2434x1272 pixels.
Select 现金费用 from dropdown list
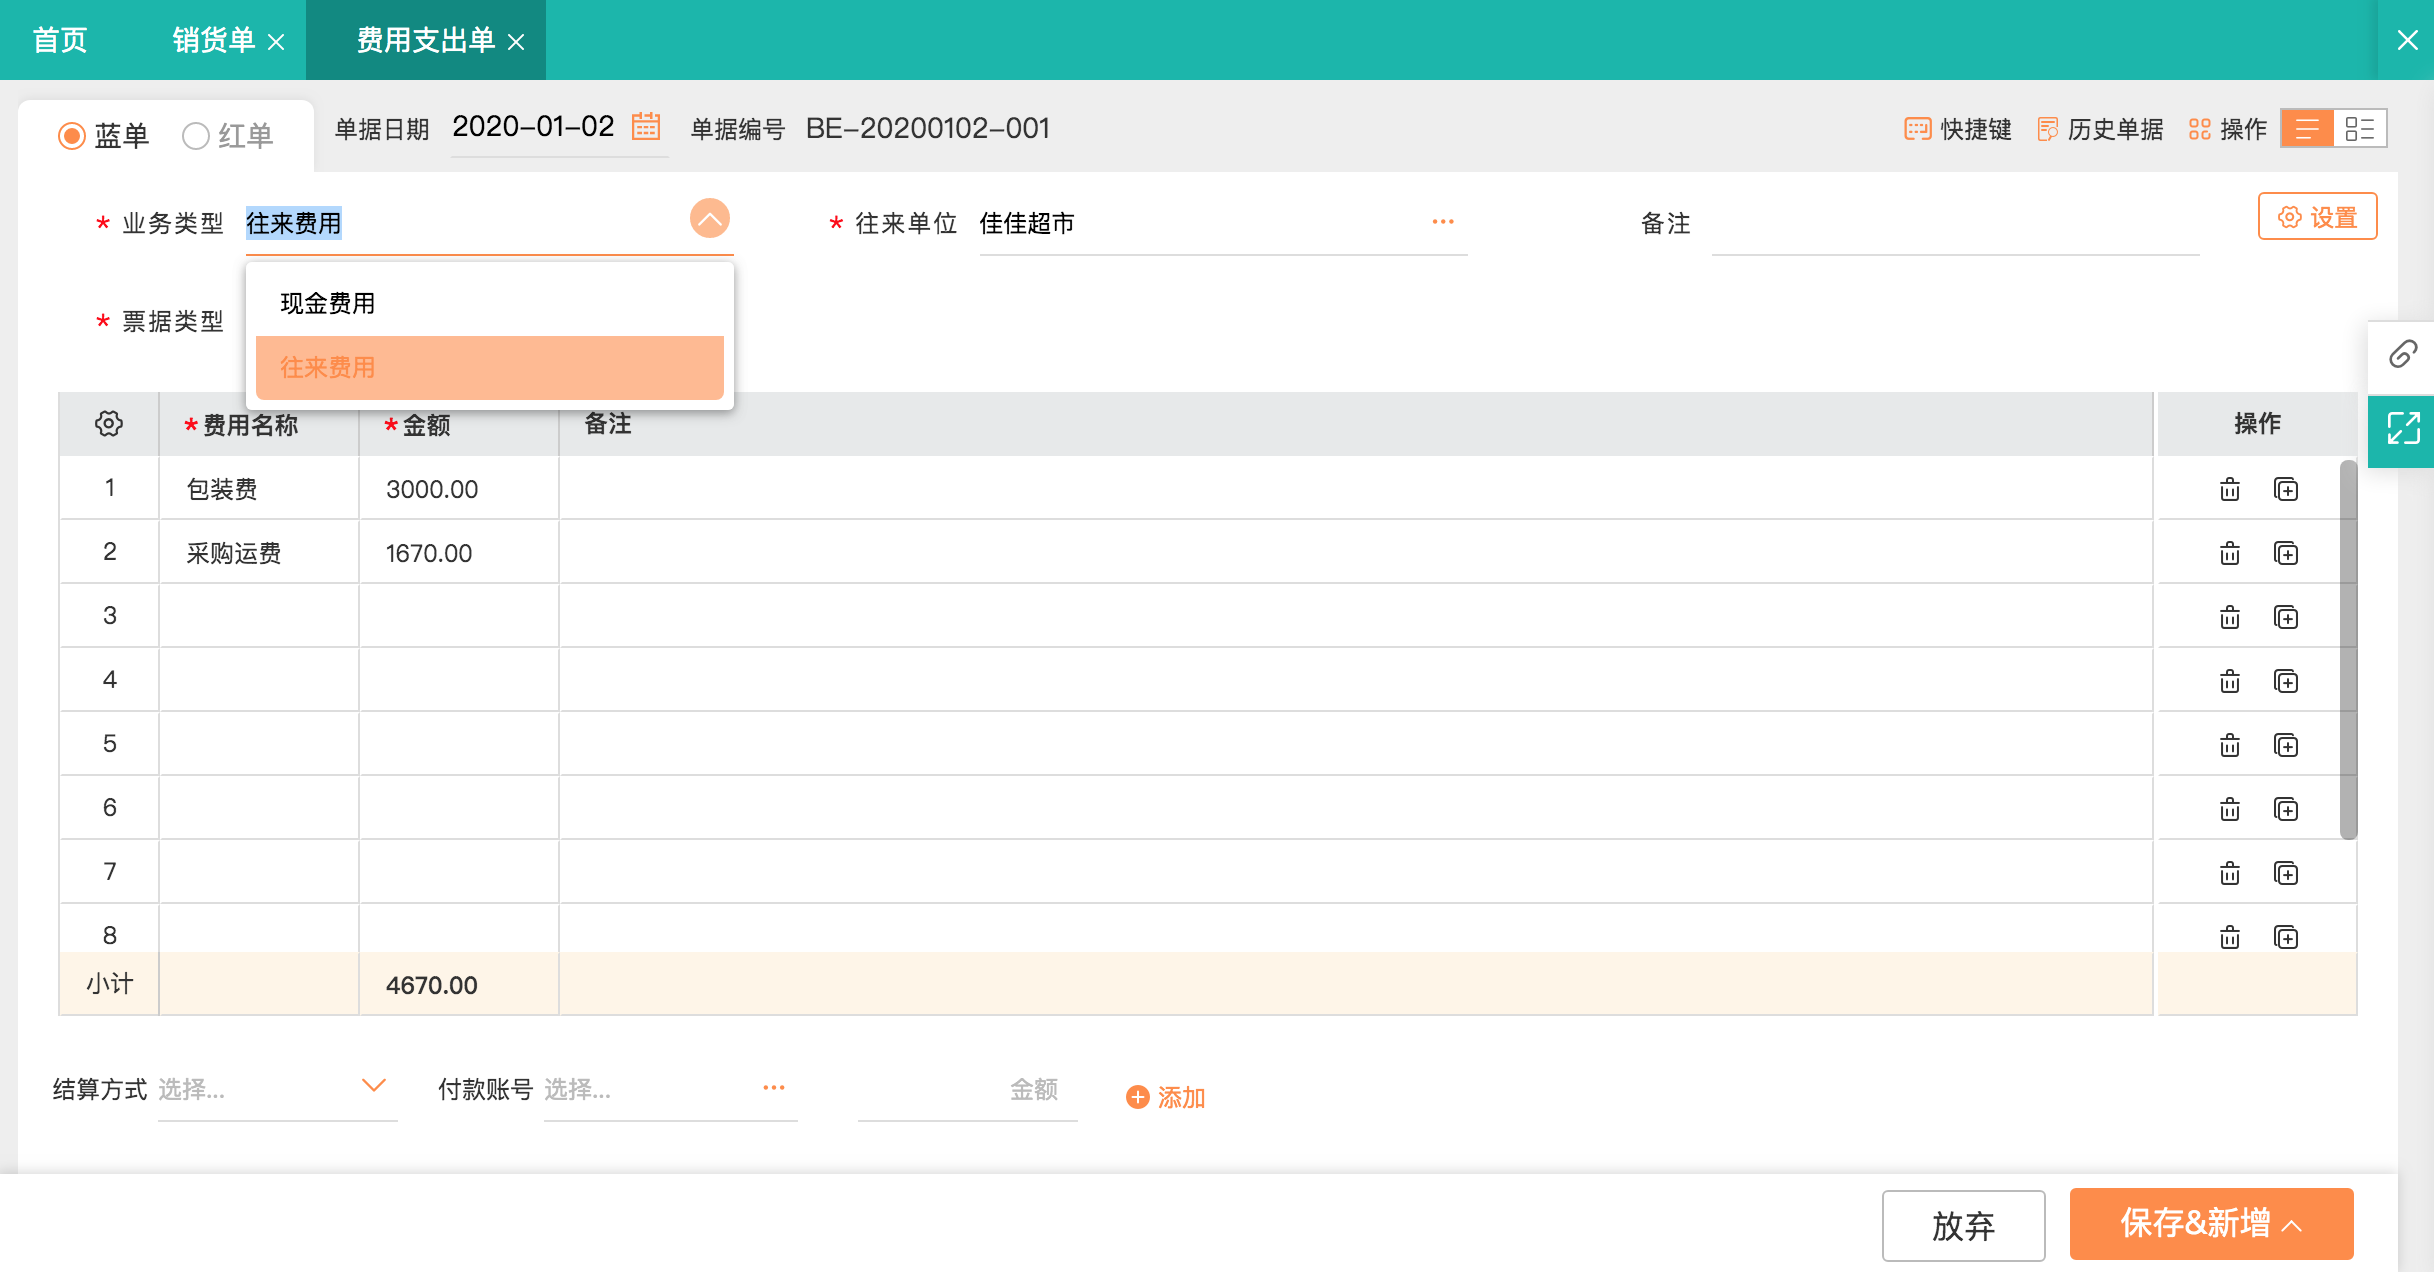(328, 301)
